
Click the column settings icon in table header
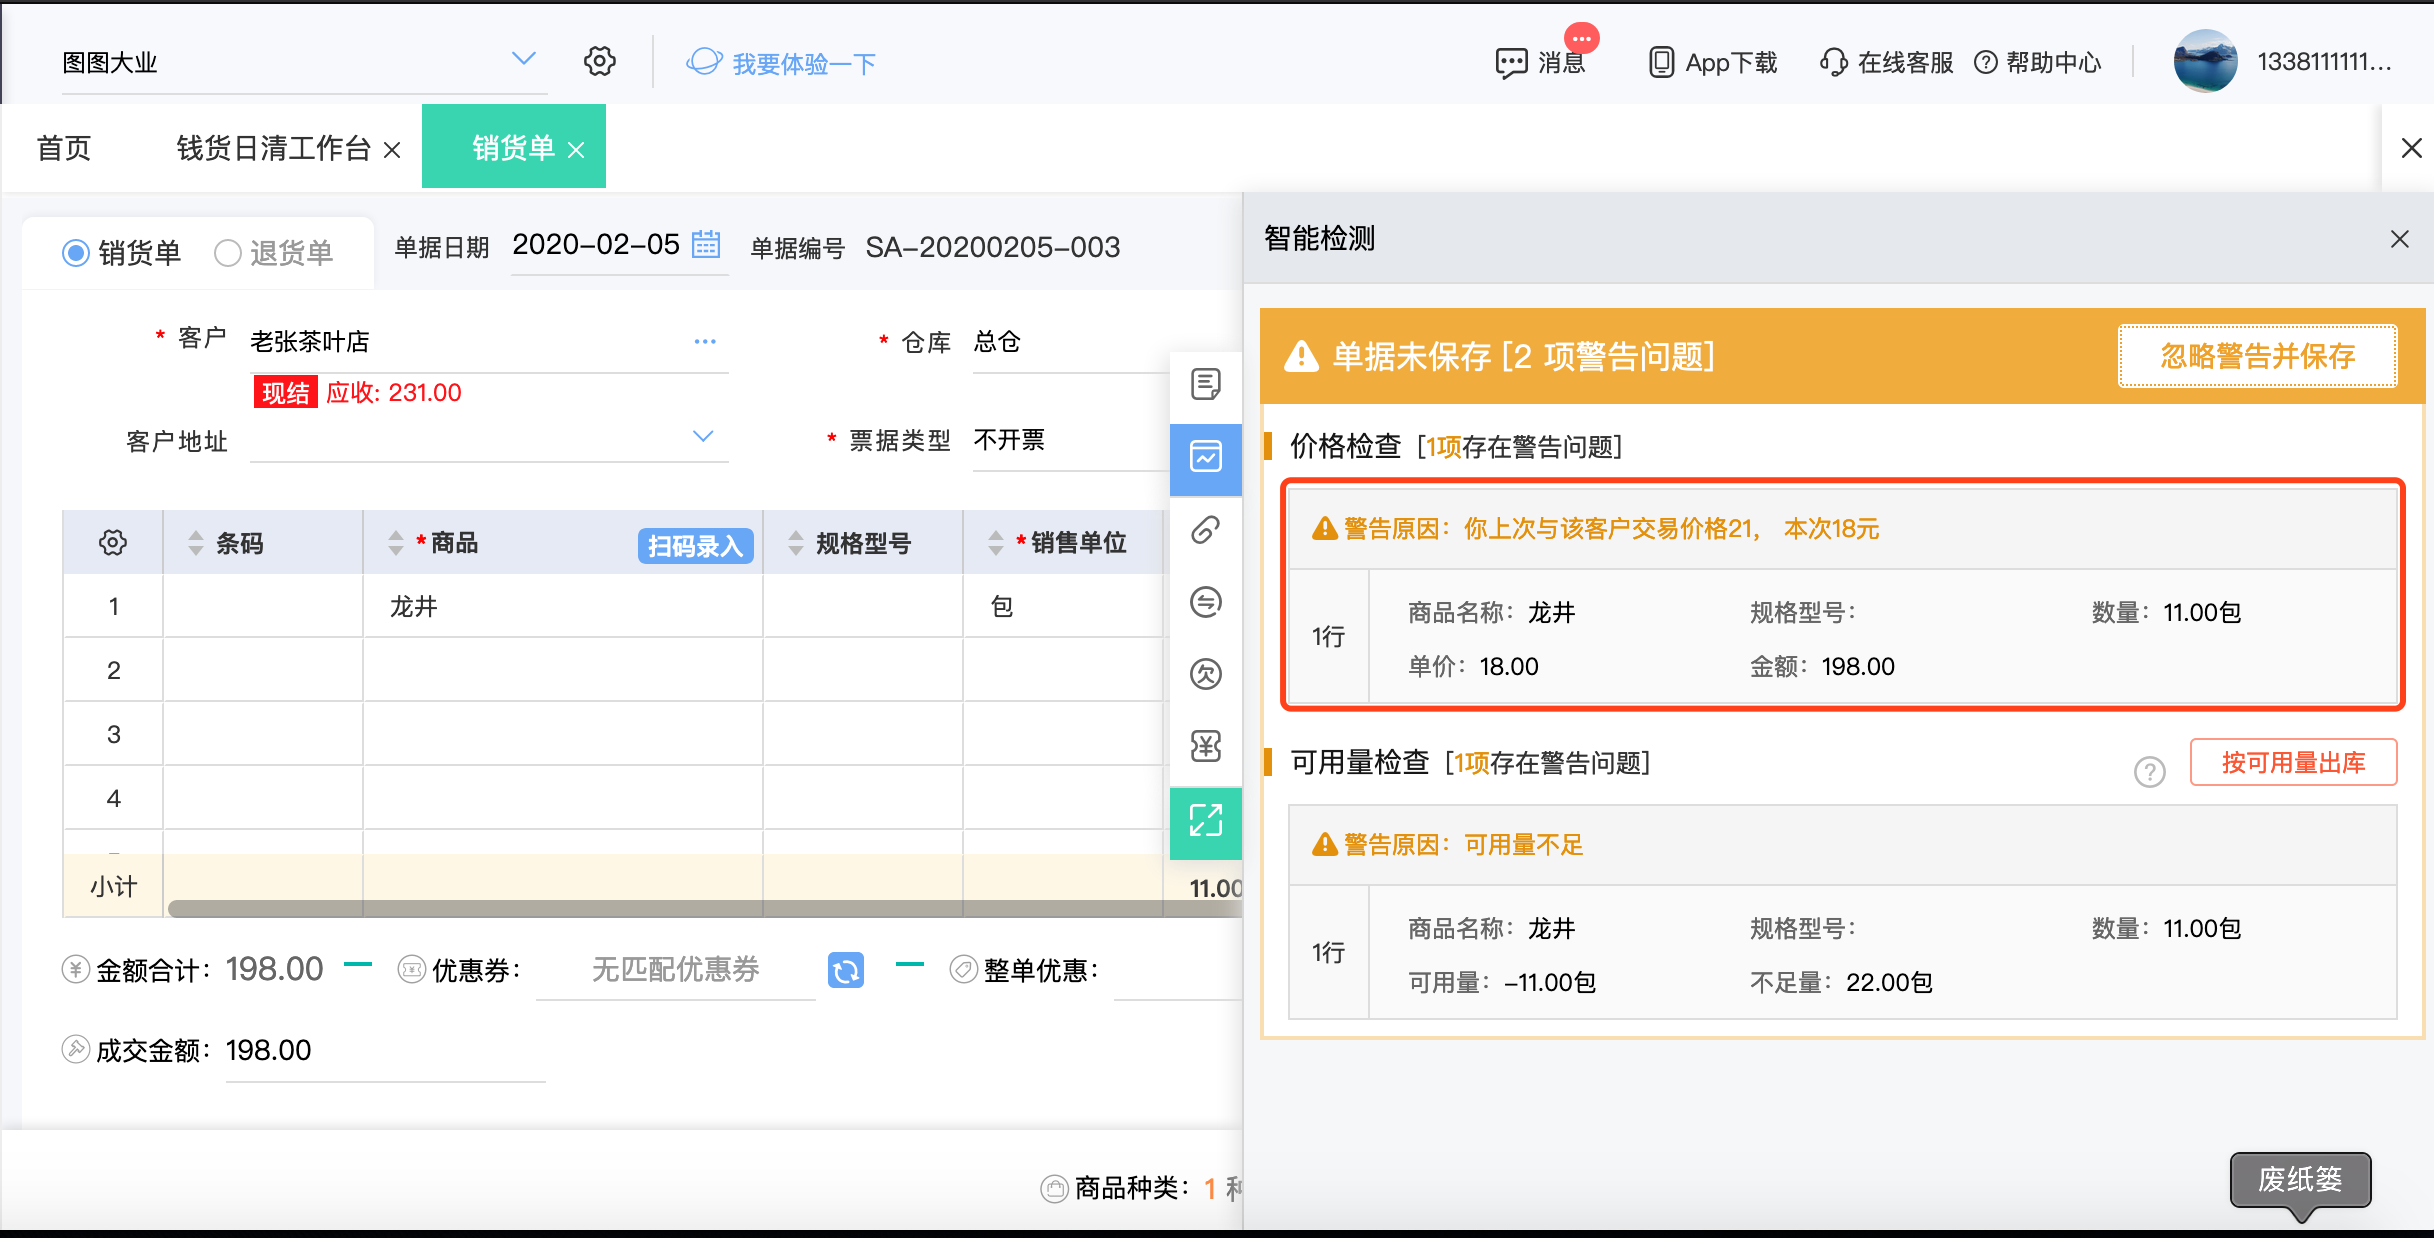tap(112, 543)
